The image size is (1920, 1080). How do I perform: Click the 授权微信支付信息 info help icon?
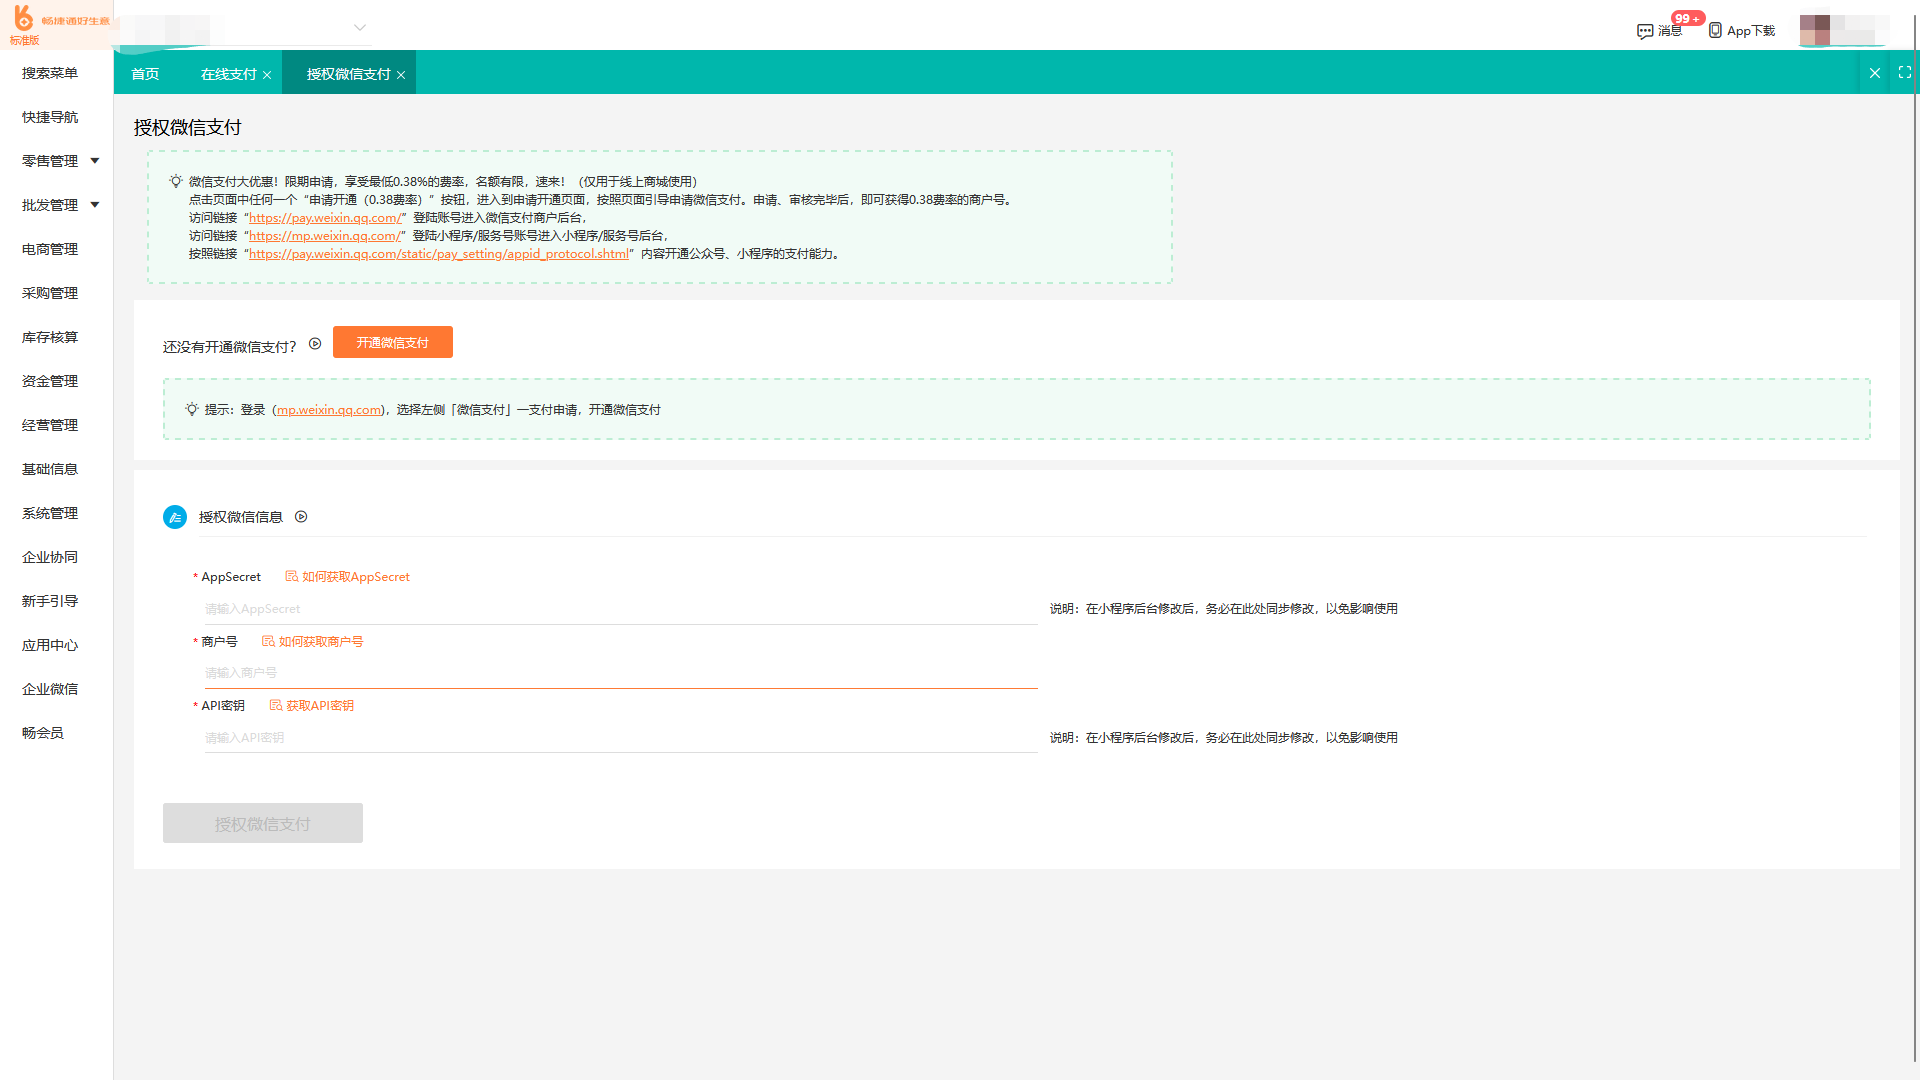point(301,517)
